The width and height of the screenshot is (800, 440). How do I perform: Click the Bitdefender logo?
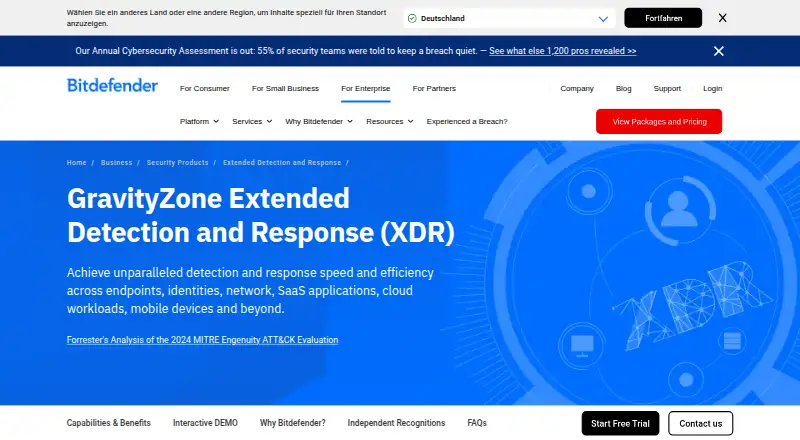click(112, 85)
